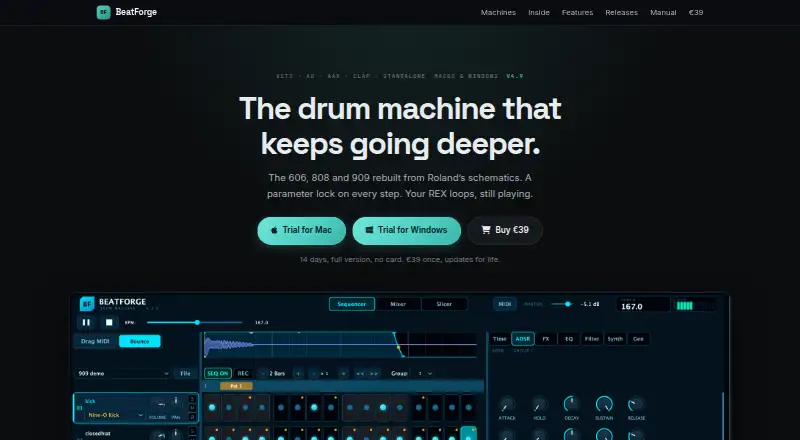Click the Buy €39 cart button
Screen dimensions: 800x440
(x=505, y=230)
